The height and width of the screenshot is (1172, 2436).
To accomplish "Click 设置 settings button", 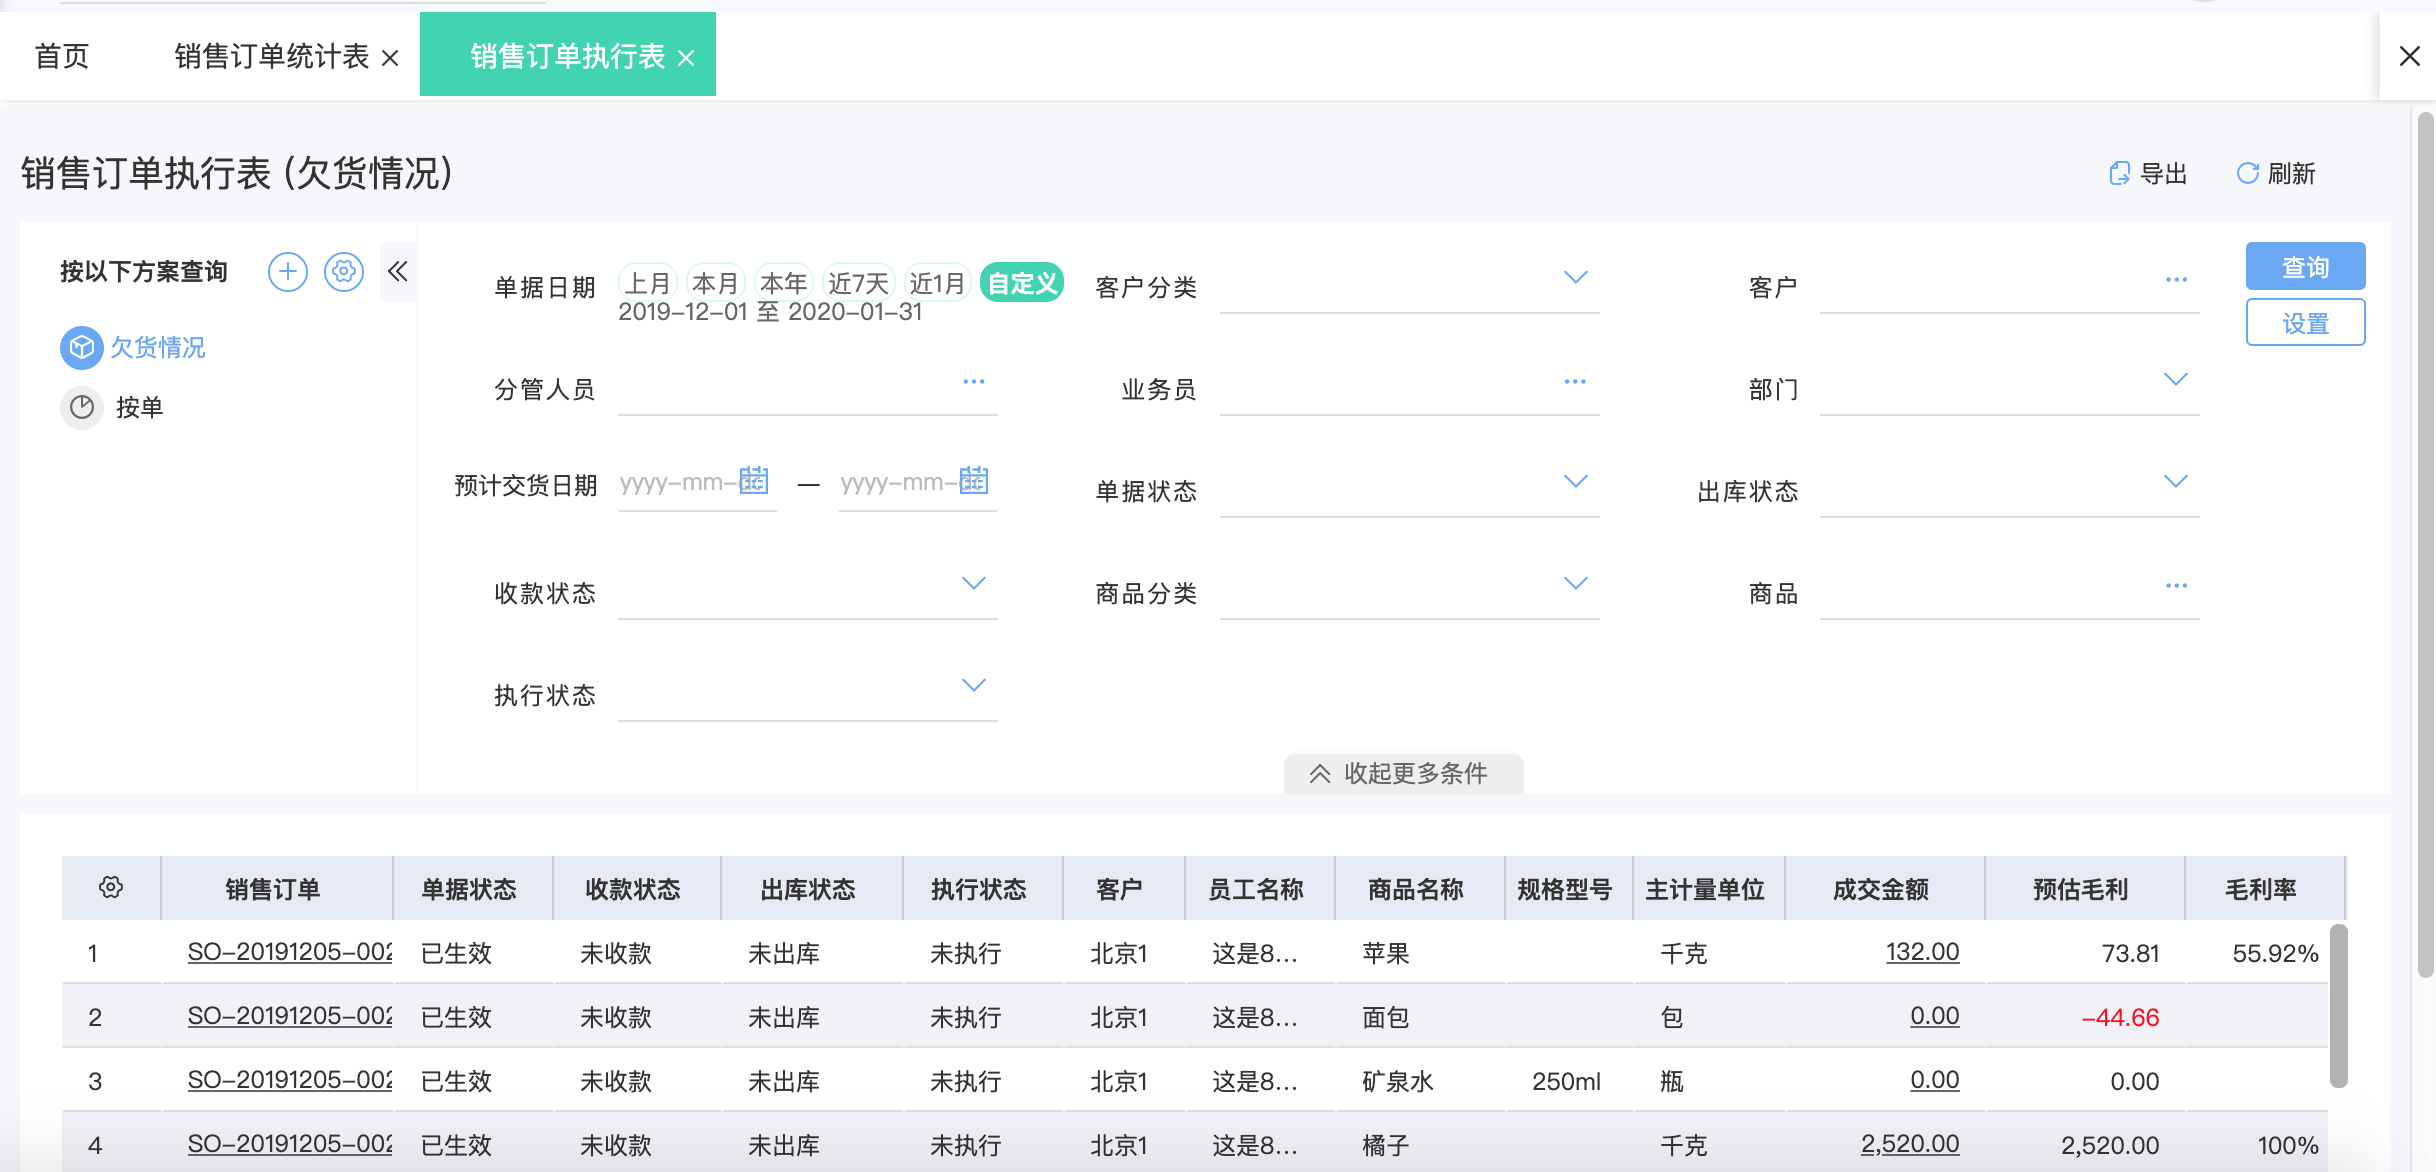I will click(2307, 323).
